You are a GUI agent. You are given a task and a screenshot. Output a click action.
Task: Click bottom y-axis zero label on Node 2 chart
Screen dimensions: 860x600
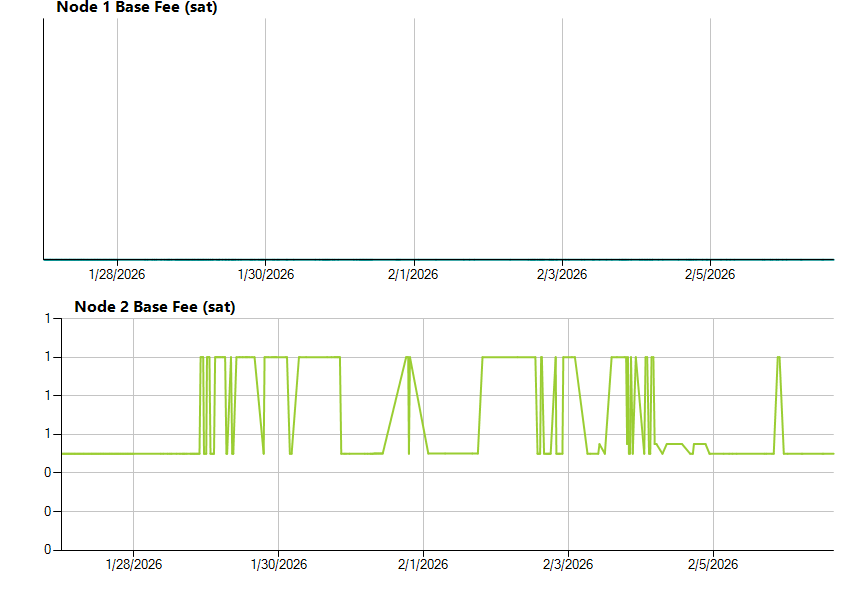[46, 550]
